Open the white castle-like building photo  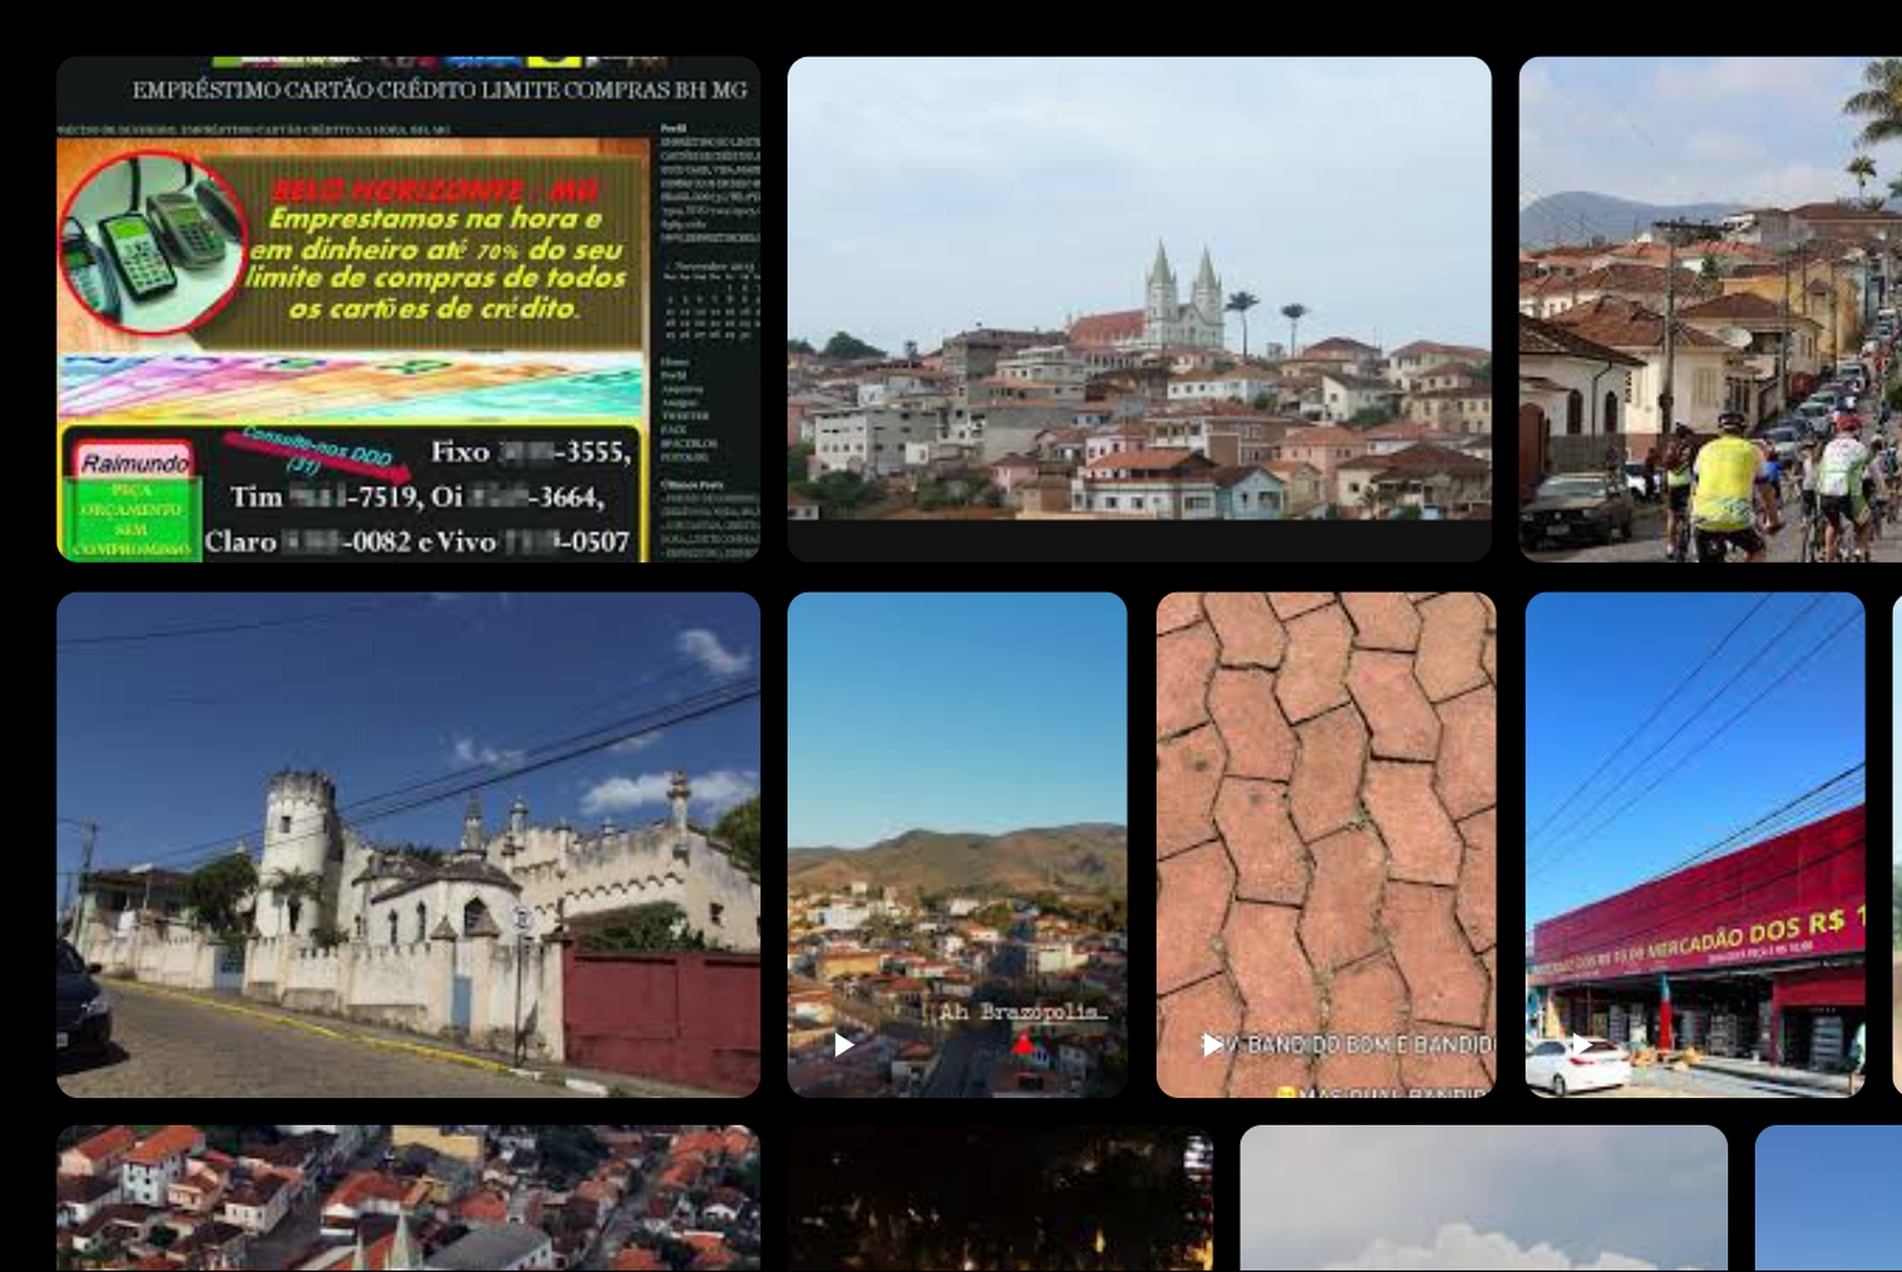coord(408,844)
